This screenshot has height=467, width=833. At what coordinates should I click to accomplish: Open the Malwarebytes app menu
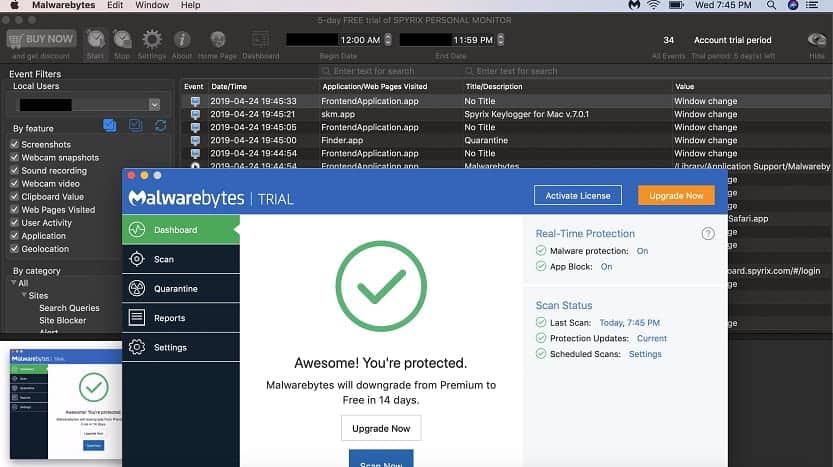[63, 5]
